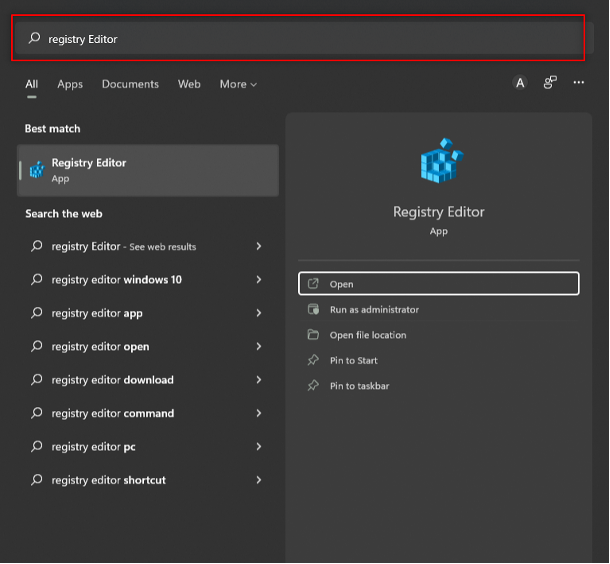
Task: Click the Pin to Start pin icon
Action: click(313, 360)
